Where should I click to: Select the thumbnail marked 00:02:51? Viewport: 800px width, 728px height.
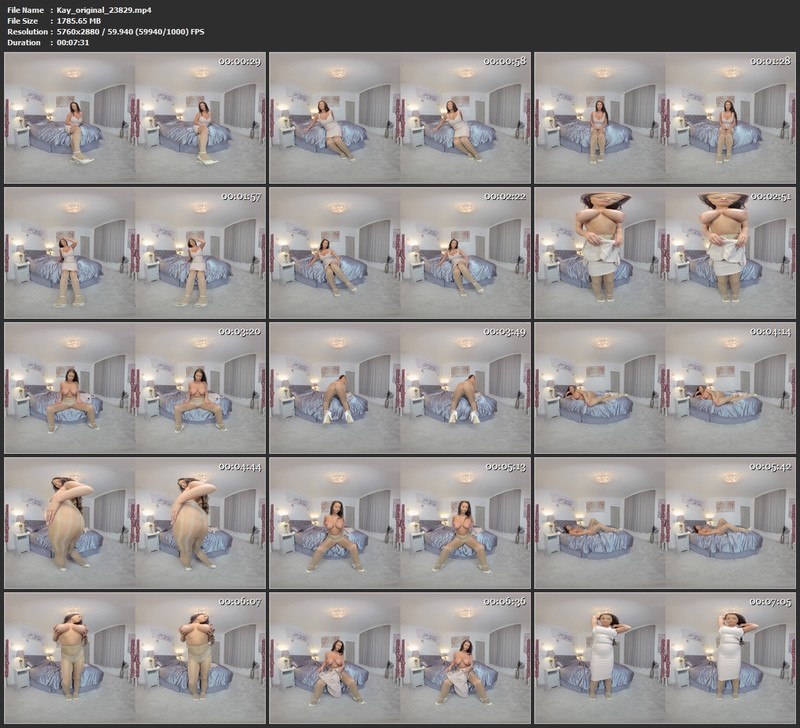(x=665, y=252)
